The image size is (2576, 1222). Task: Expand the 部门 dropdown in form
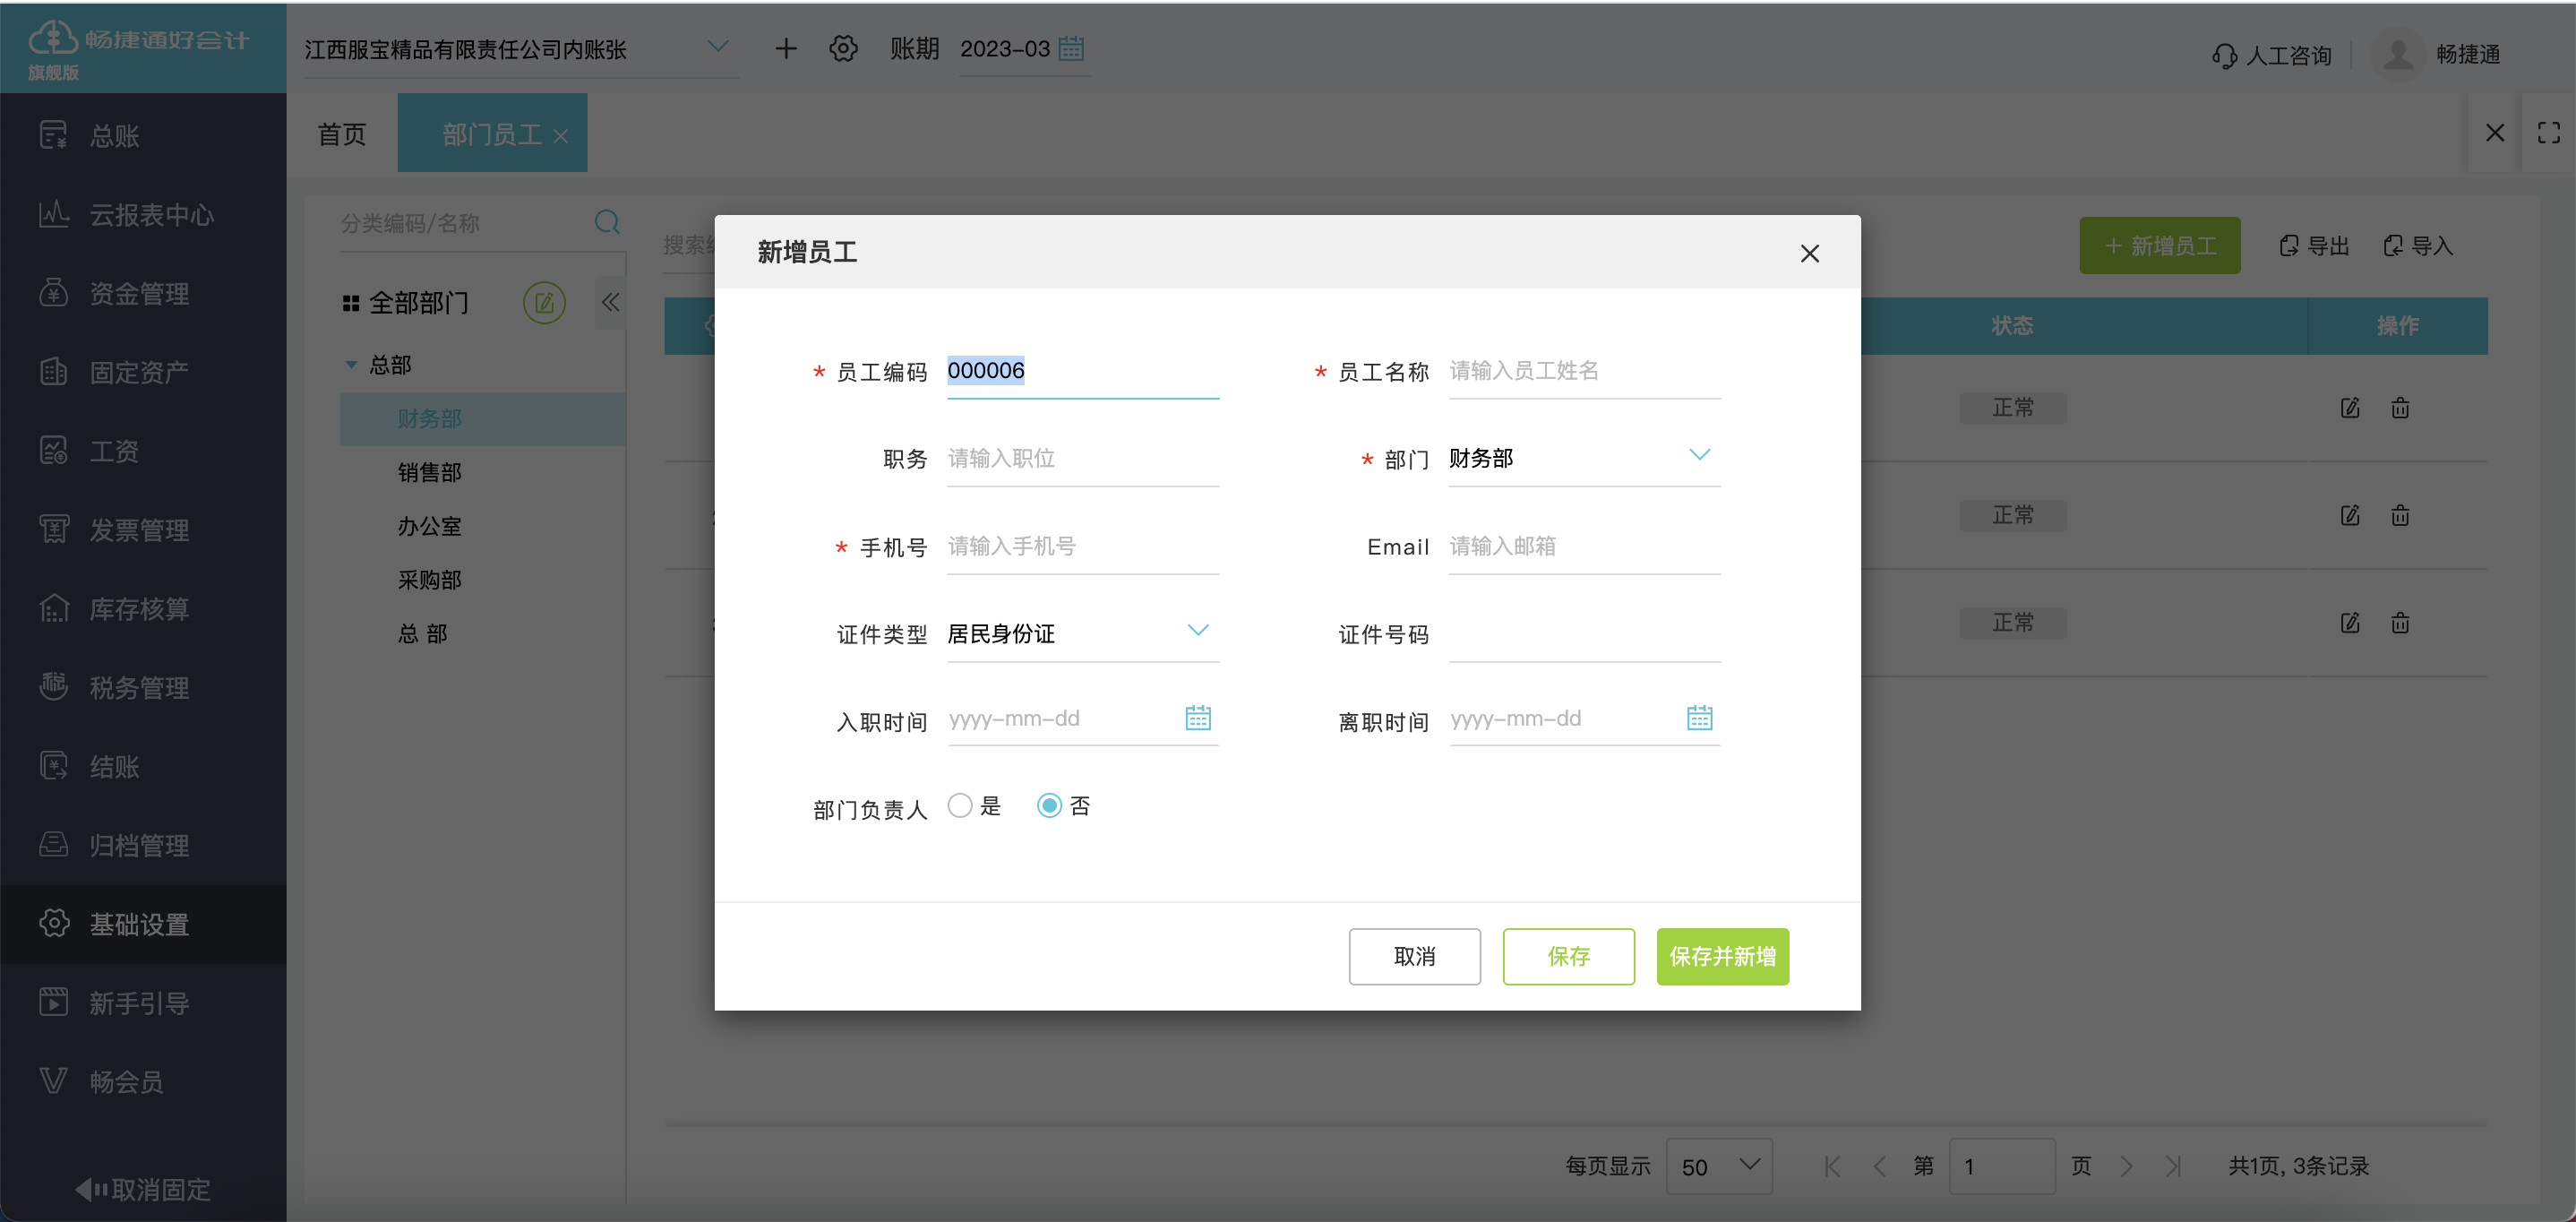click(1700, 459)
